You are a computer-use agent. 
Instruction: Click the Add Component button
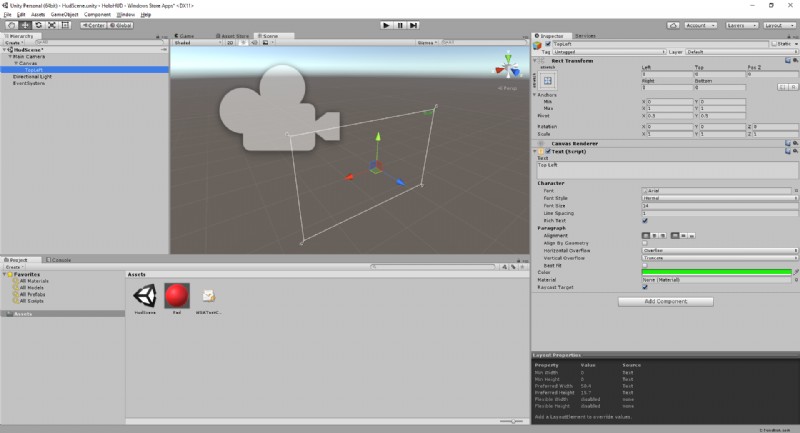[664, 301]
